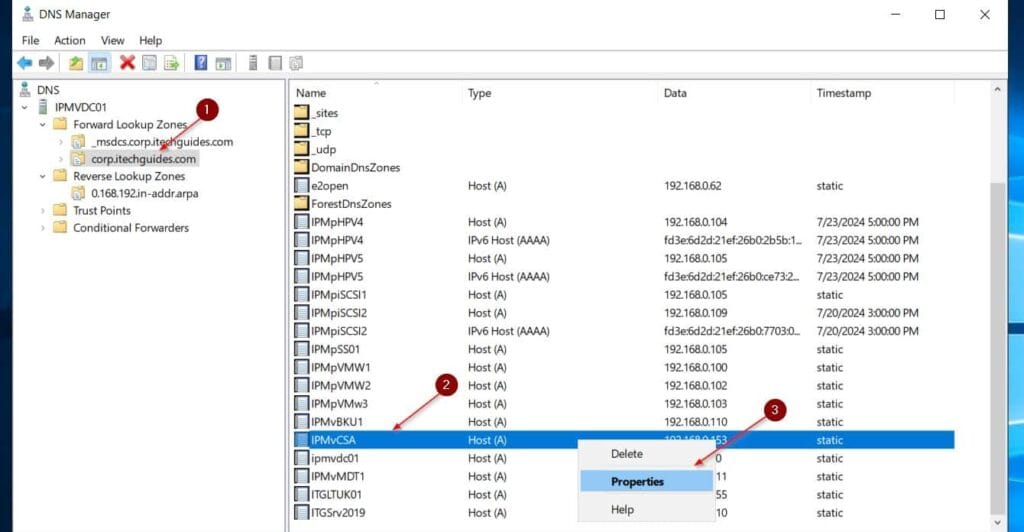Click the multiple records toolbar icon
1024x532 pixels.
[x=296, y=63]
